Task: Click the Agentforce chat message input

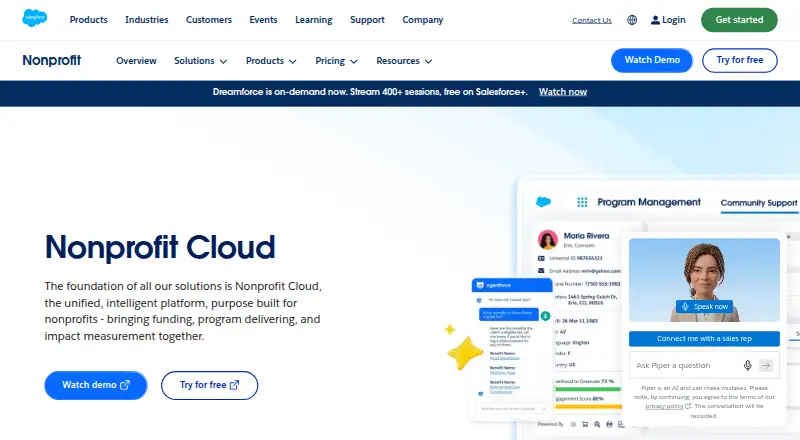Action: coord(512,408)
